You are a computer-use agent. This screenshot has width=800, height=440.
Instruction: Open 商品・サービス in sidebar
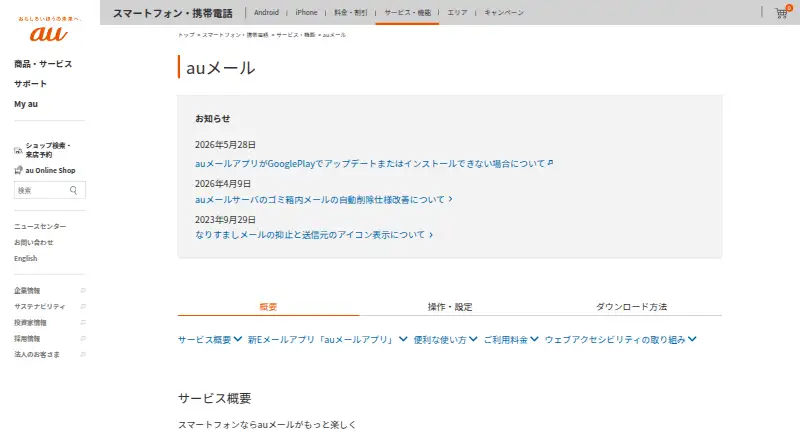43,64
